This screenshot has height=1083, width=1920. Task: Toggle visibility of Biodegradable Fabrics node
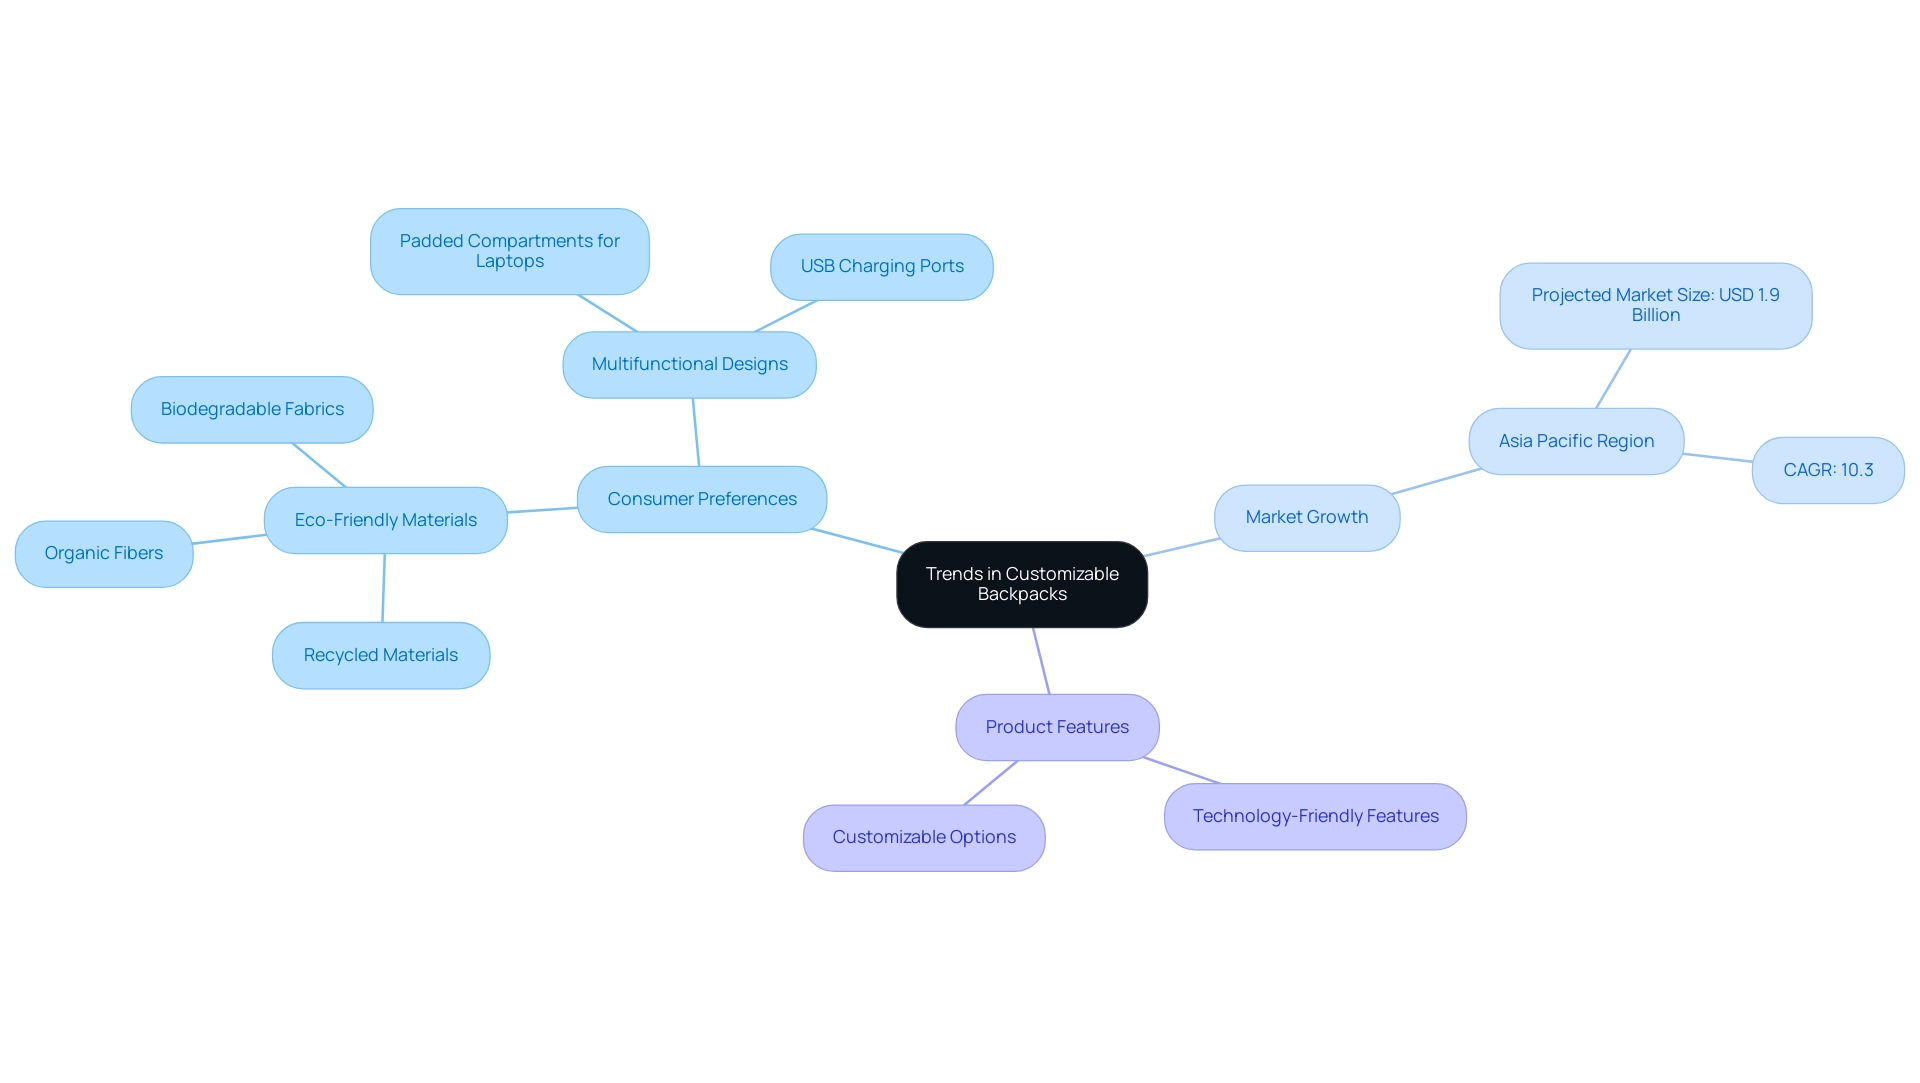[x=251, y=408]
